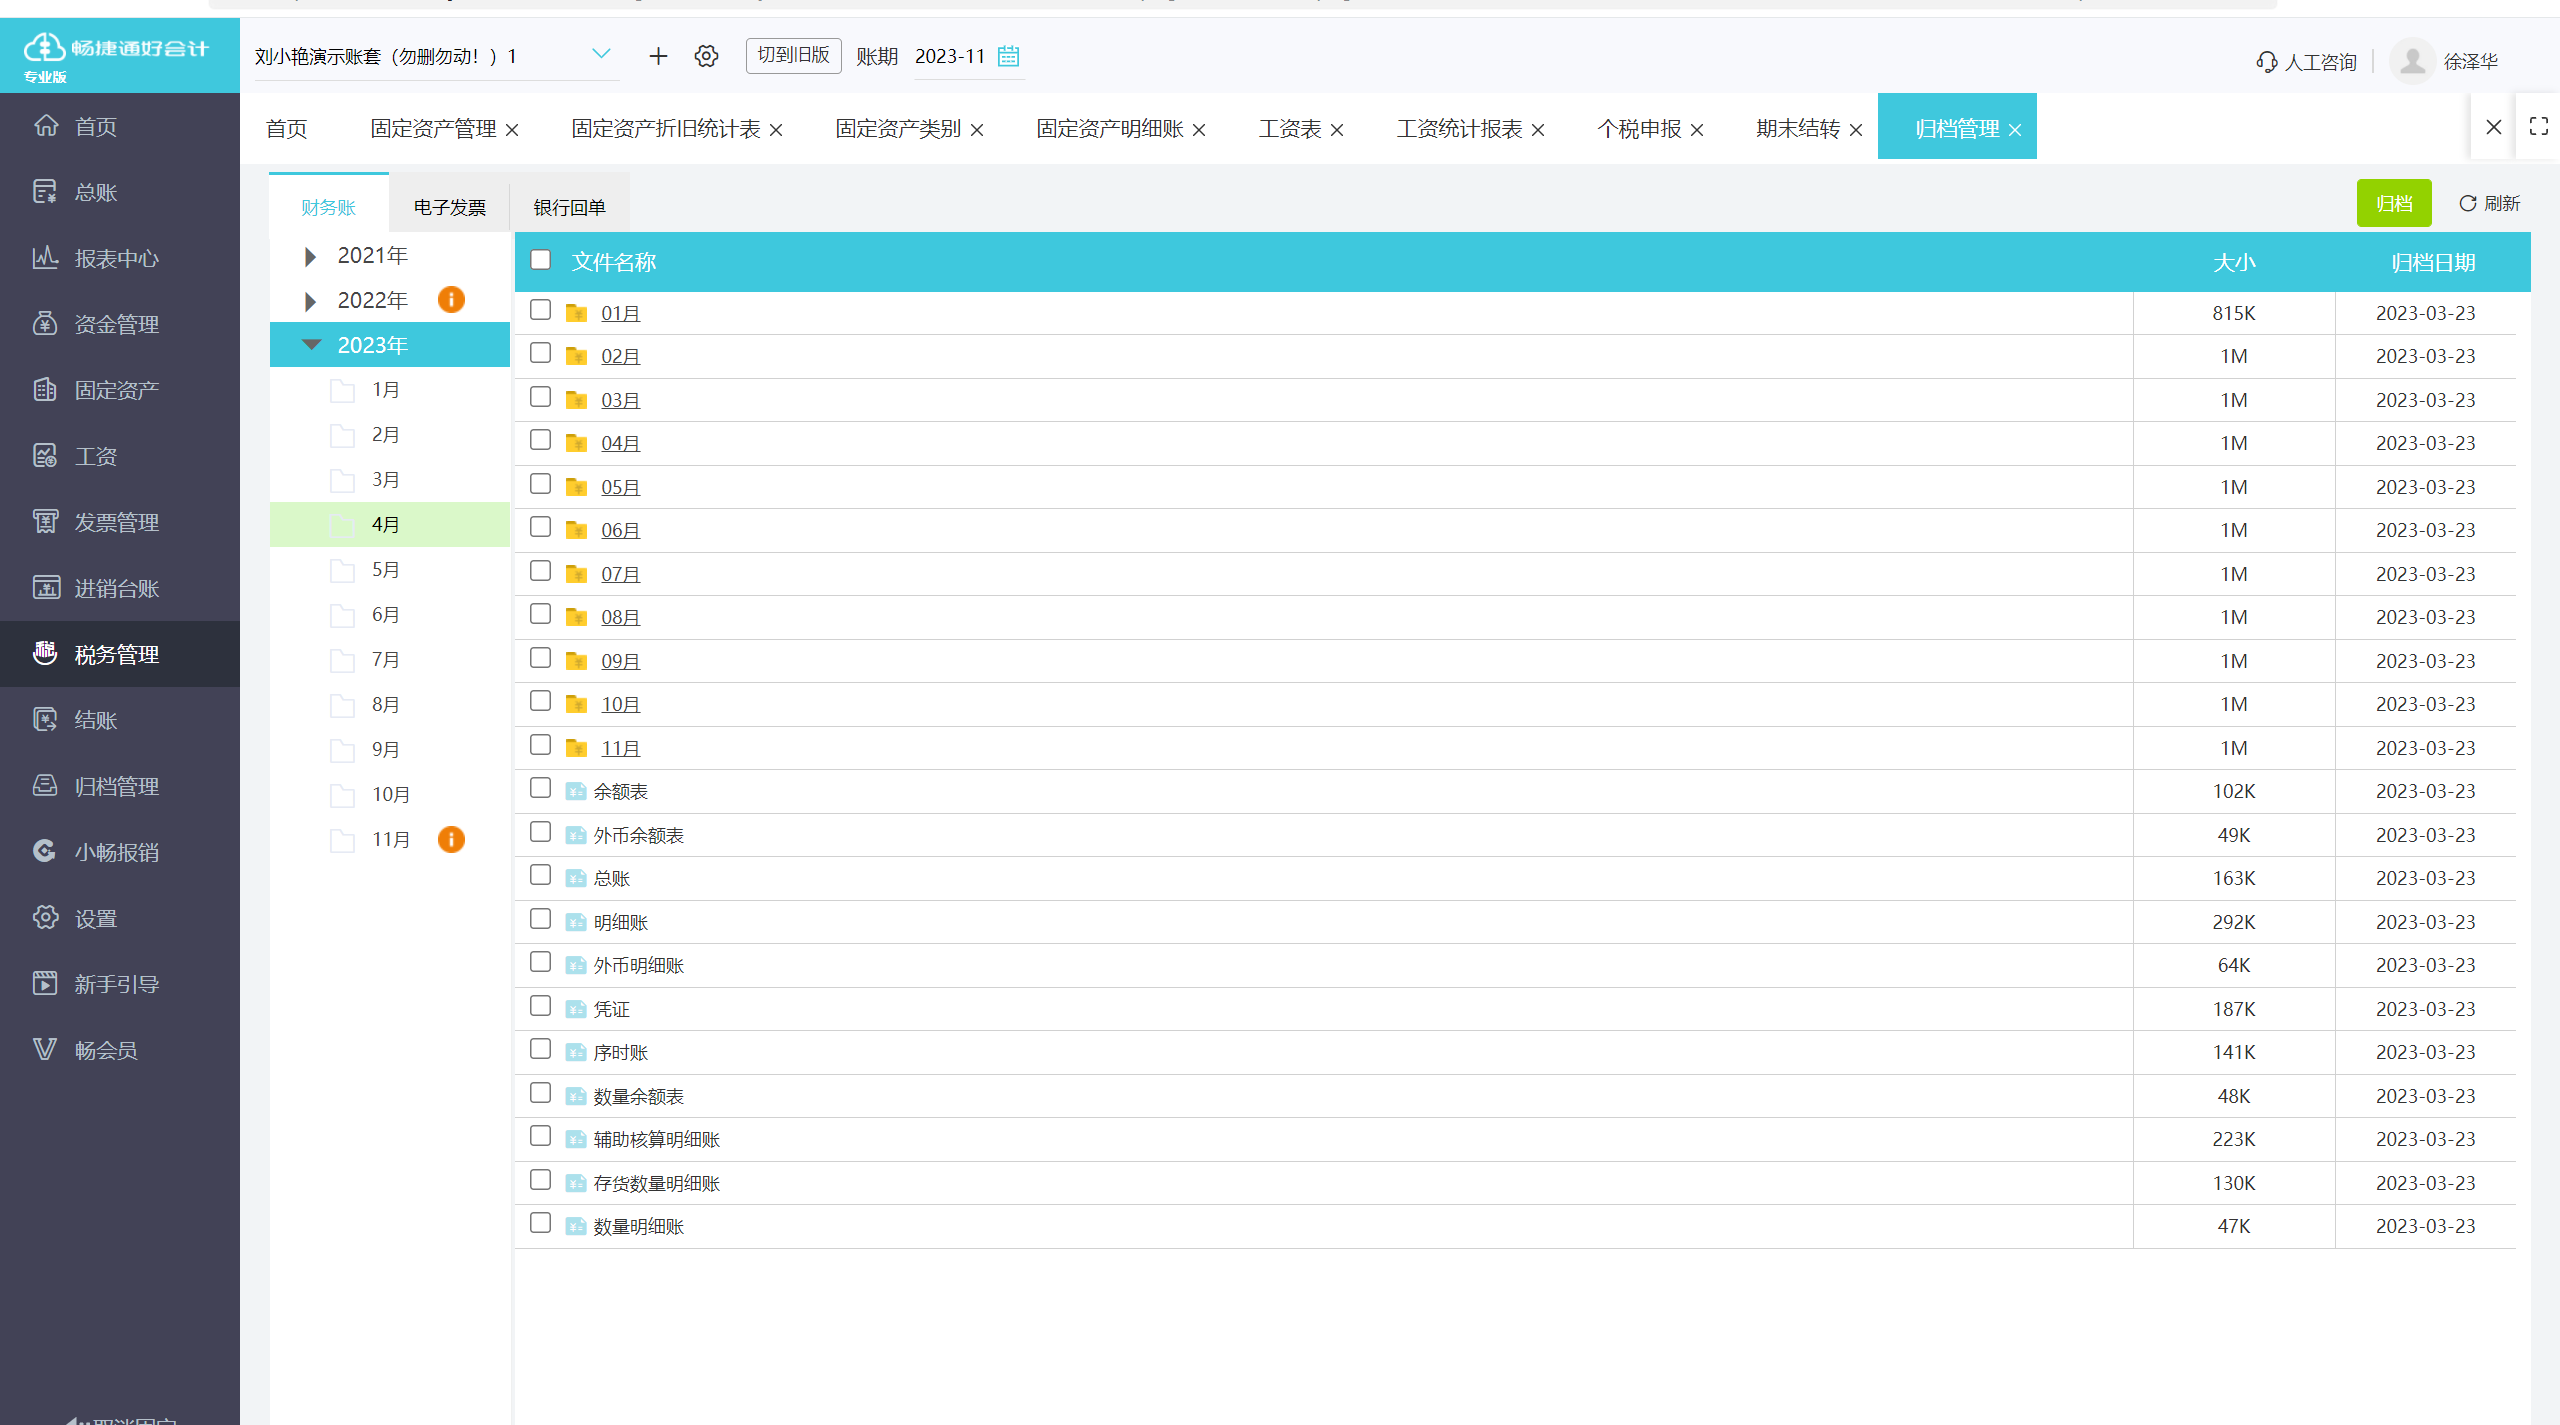Select 4月 month in sidebar
The image size is (2560, 1425).
(x=388, y=523)
